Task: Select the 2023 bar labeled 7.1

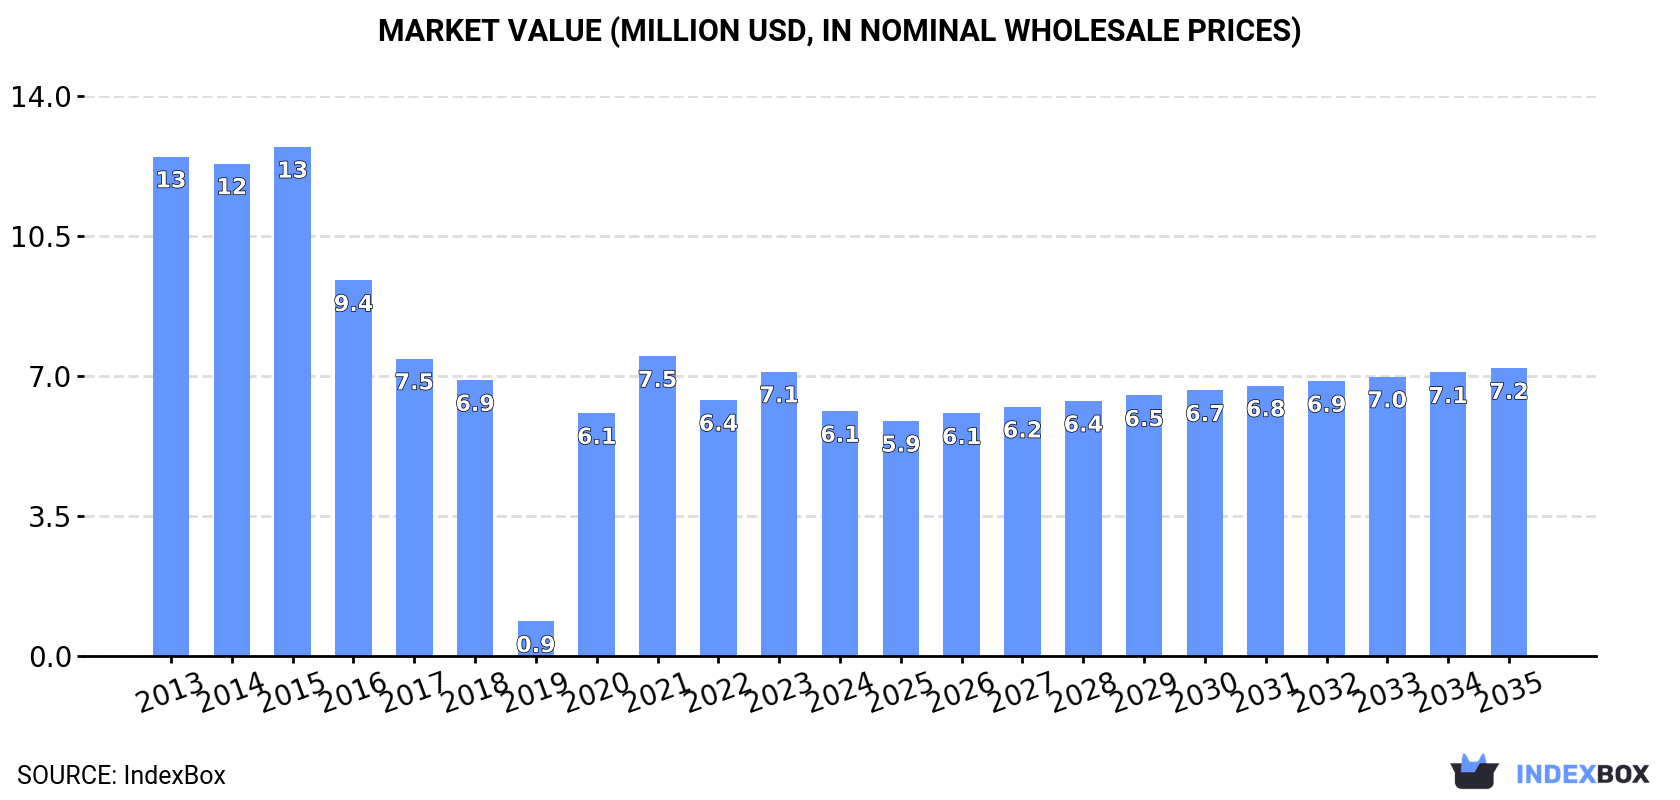Action: 779,514
